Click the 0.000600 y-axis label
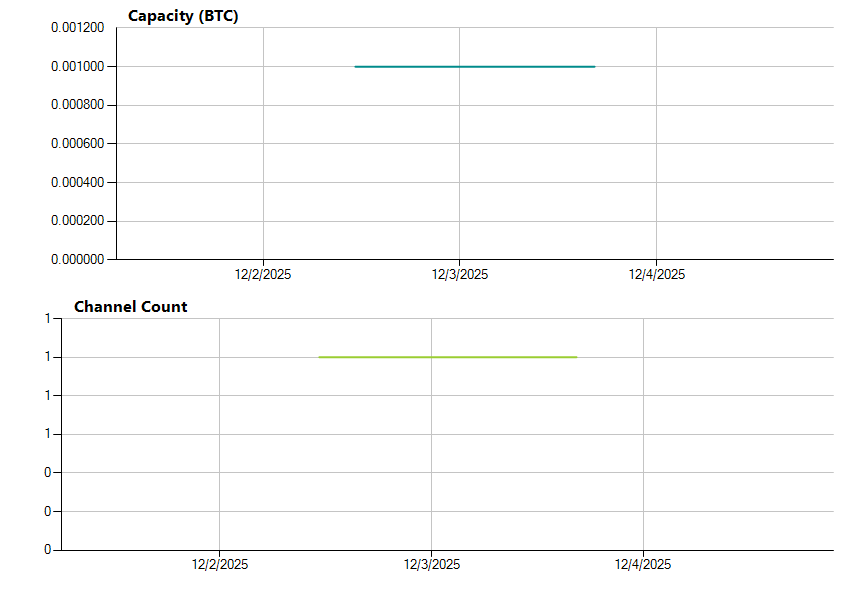This screenshot has height=600, width=860. (x=77, y=144)
